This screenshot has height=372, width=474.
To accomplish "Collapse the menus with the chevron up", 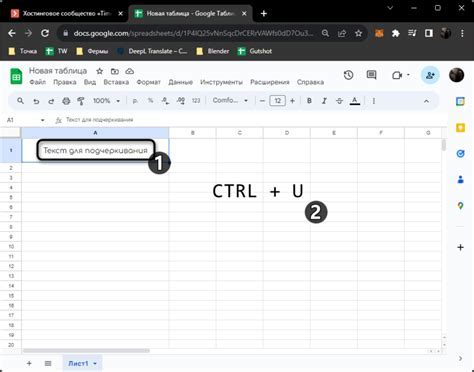I will point(426,101).
